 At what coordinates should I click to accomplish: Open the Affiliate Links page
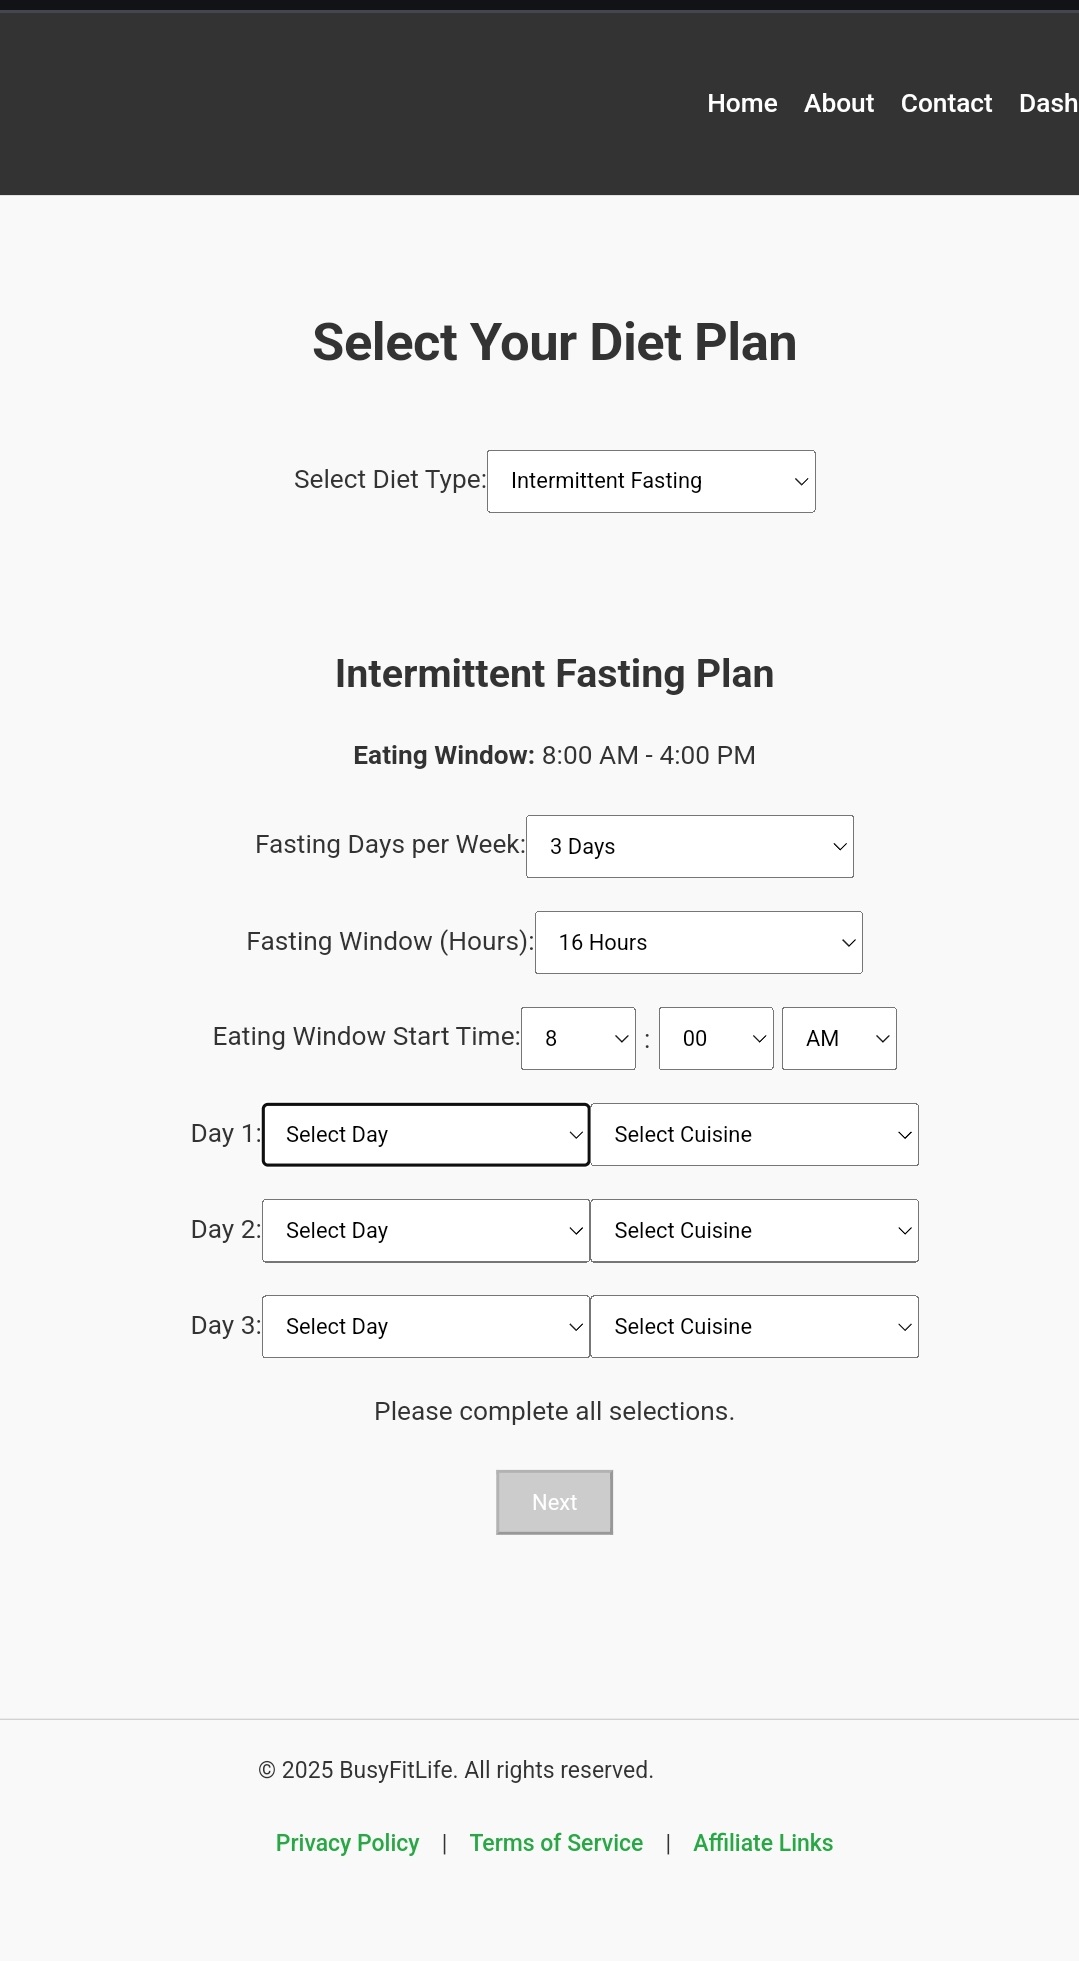coord(763,1843)
